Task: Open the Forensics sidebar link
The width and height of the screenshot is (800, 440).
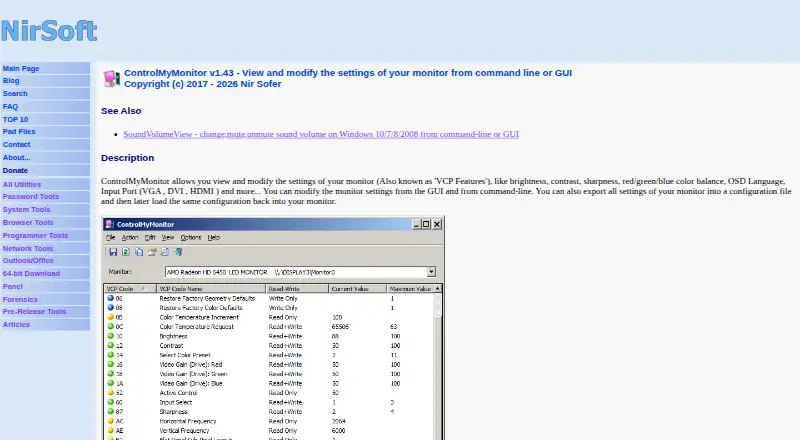Action: click(x=20, y=300)
